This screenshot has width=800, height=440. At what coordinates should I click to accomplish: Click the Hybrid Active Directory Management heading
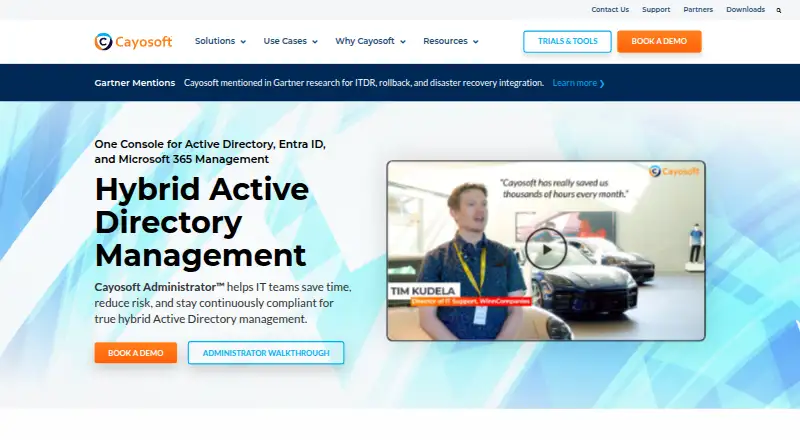[202, 222]
